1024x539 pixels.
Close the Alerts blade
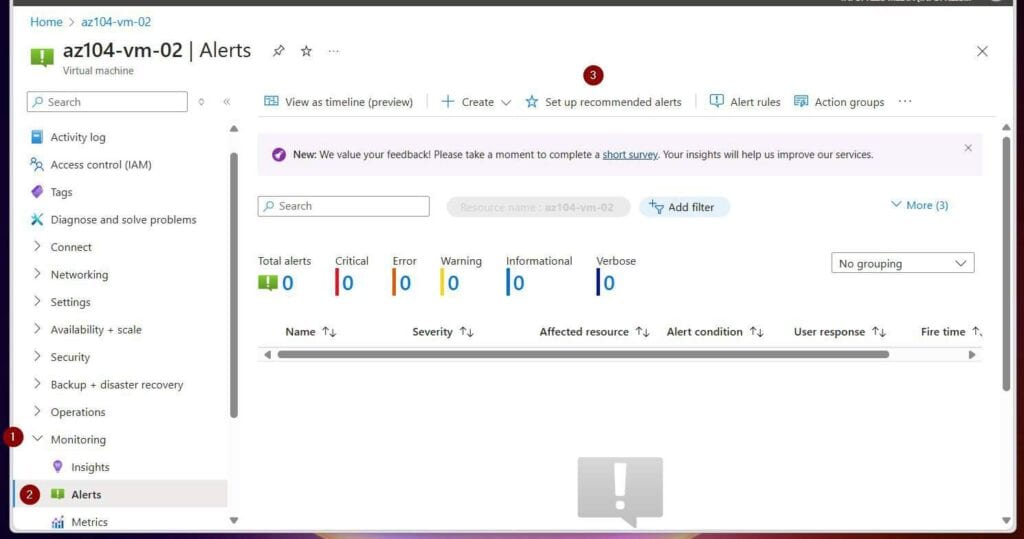tap(982, 51)
